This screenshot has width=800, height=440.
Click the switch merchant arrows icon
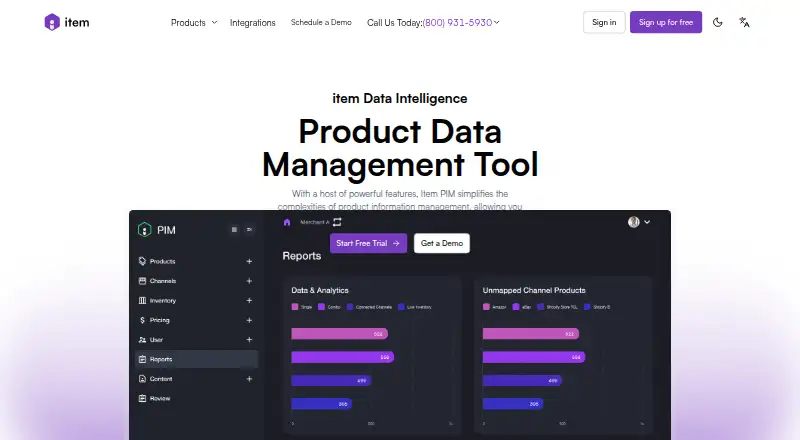pos(337,222)
